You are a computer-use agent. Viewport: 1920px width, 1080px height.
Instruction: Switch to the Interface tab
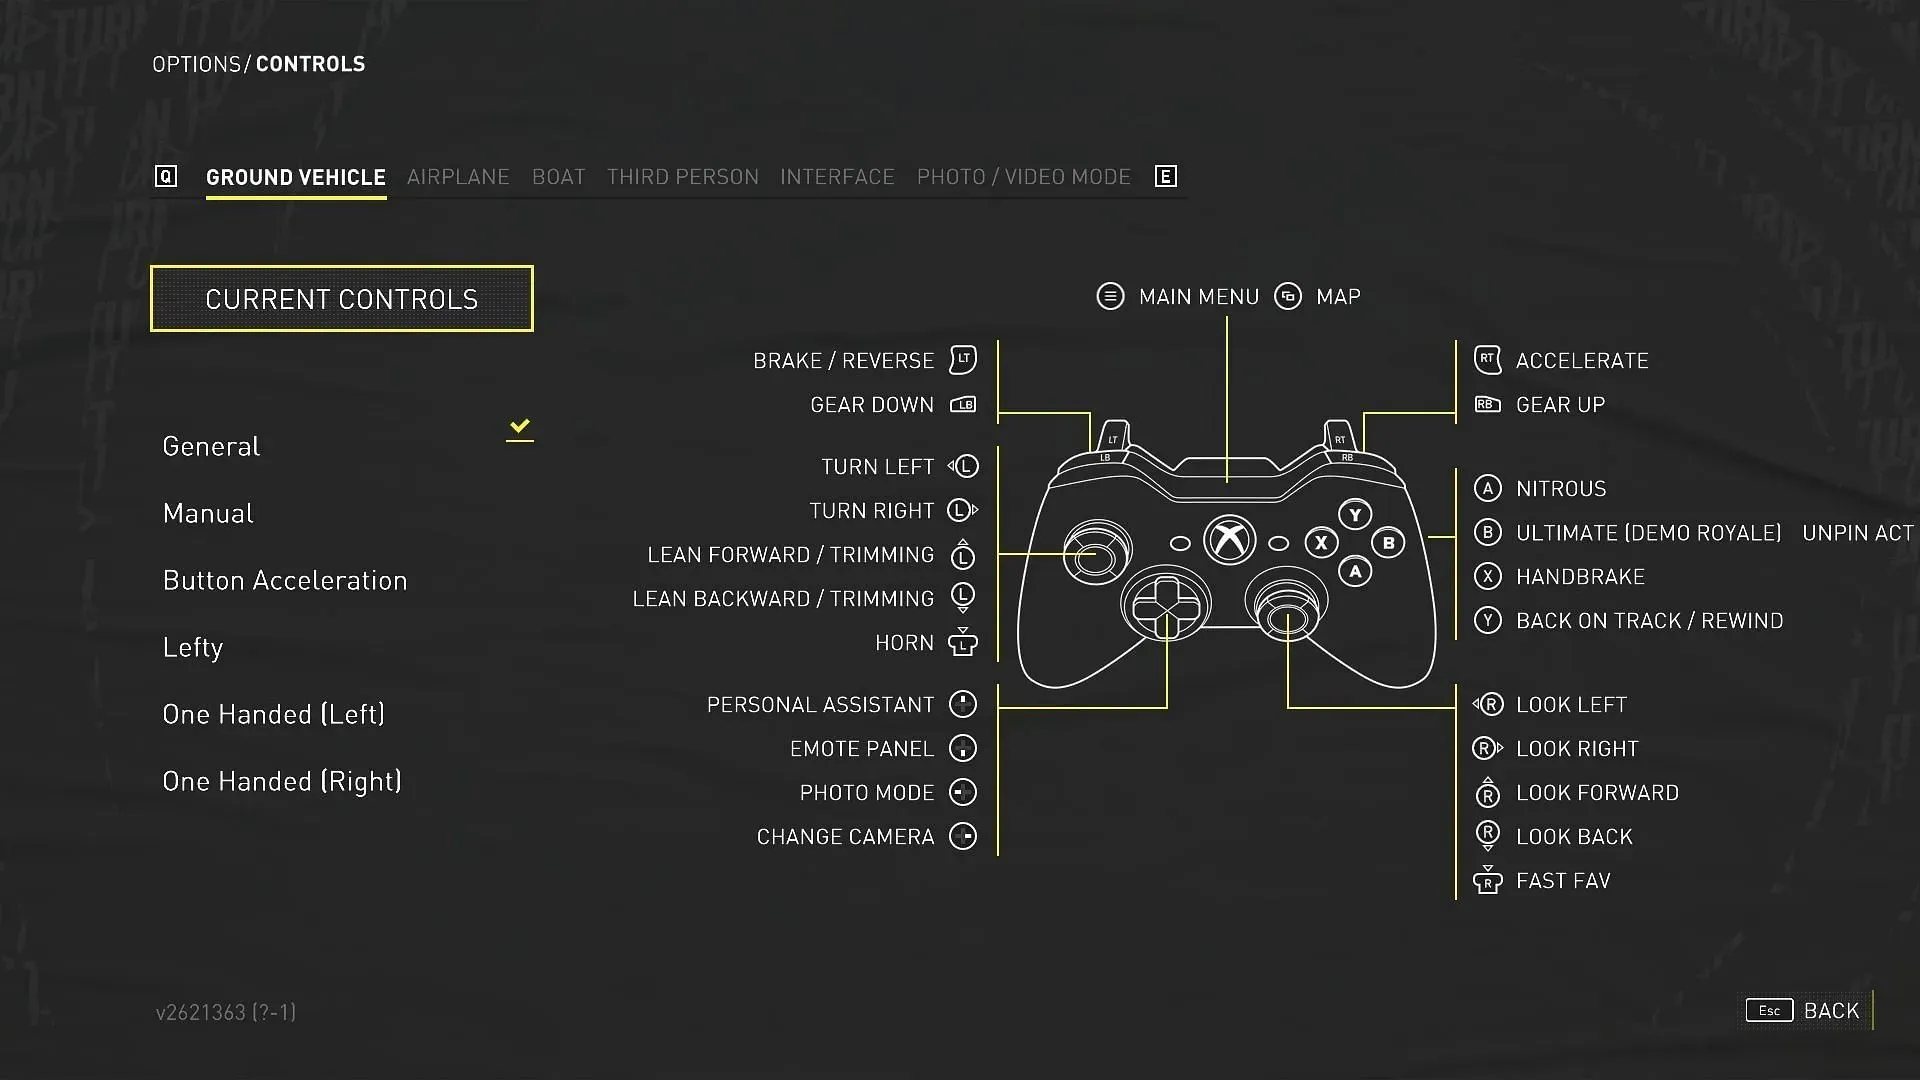(x=837, y=177)
